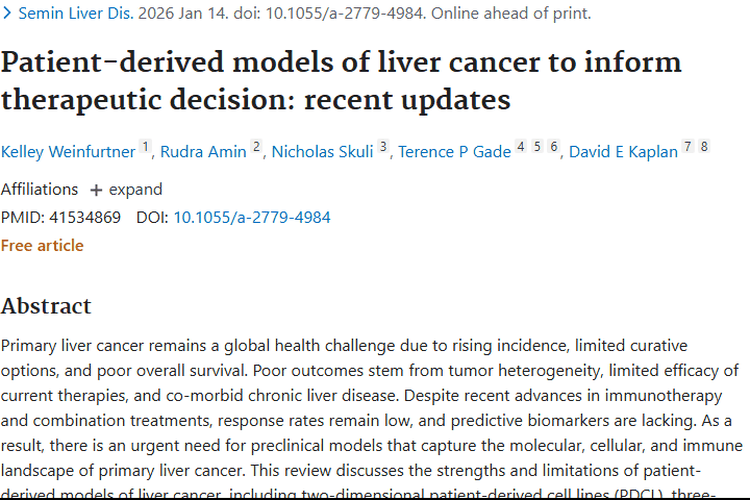Open author Kelley Weinfurtner's link

pyautogui.click(x=68, y=152)
